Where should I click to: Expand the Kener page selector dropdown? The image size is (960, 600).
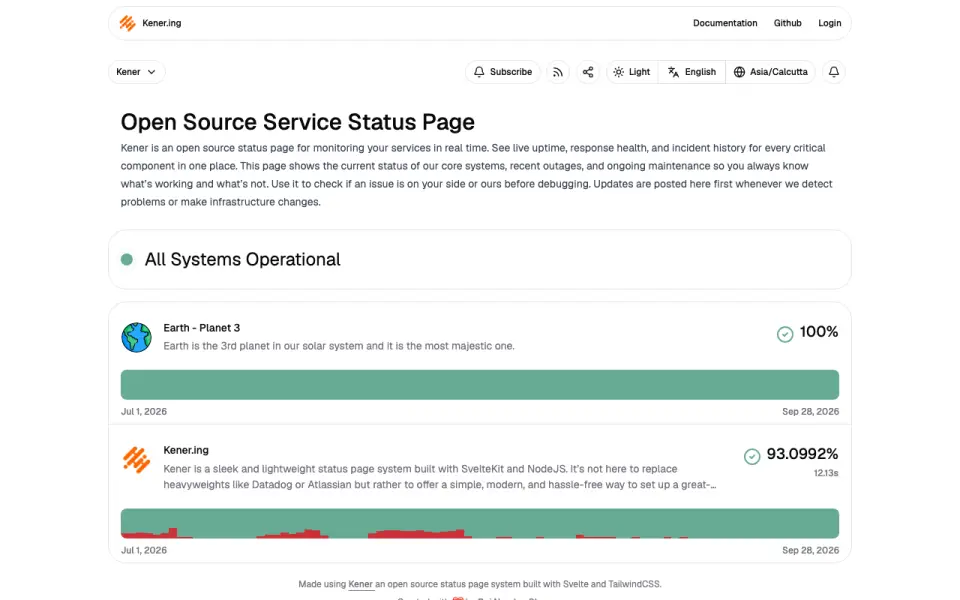click(137, 72)
